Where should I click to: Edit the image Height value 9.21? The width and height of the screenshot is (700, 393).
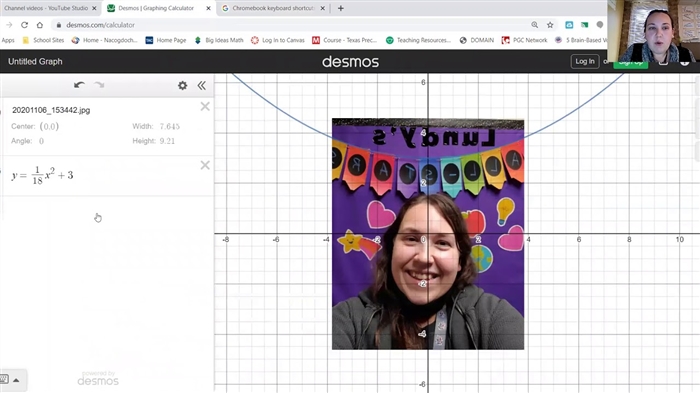167,141
